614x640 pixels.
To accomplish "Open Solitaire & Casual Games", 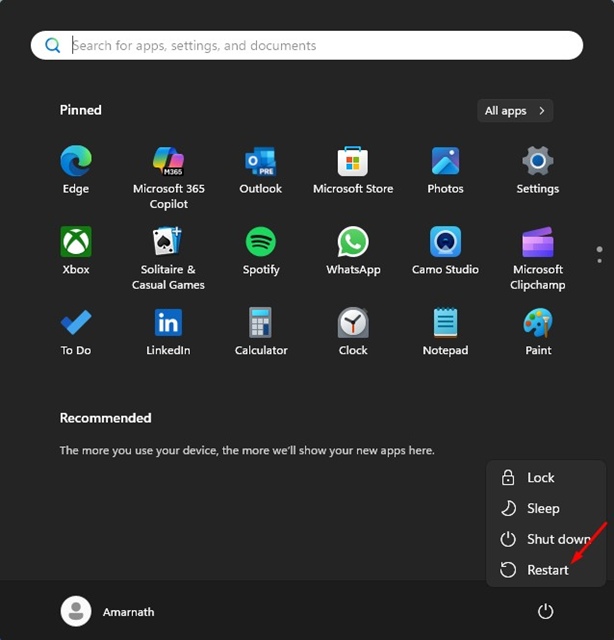I will (x=168, y=243).
